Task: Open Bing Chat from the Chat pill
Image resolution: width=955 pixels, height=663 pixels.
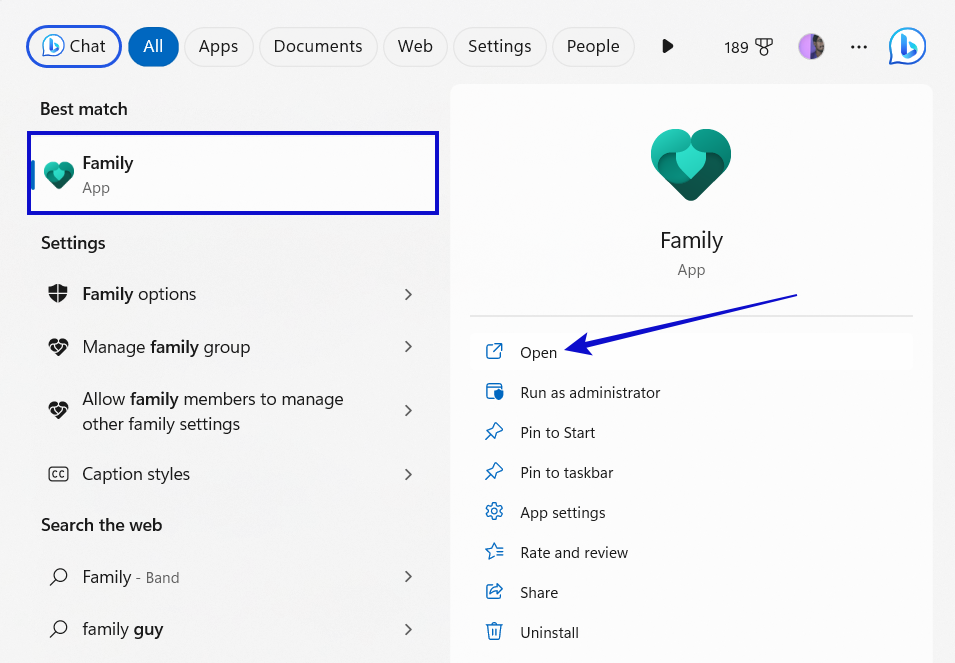Action: click(74, 46)
